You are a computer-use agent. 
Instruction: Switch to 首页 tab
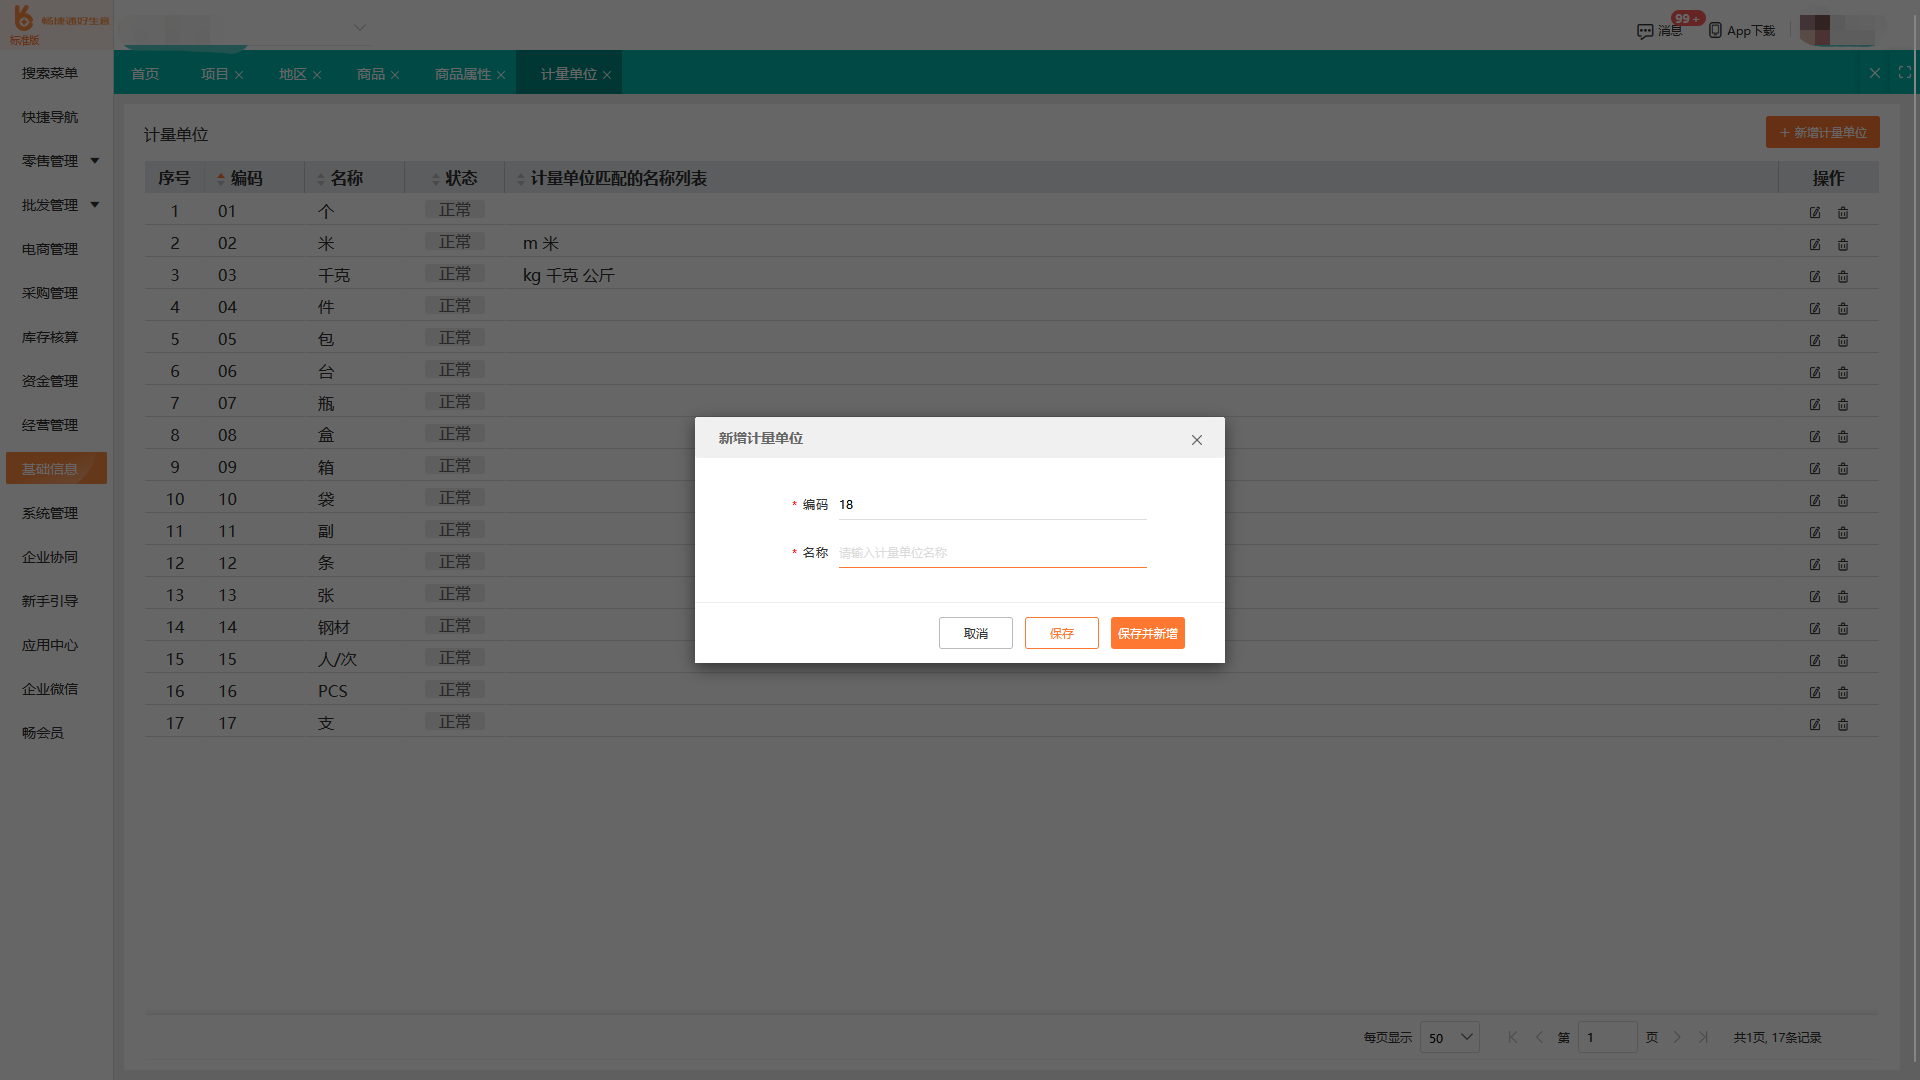click(144, 74)
